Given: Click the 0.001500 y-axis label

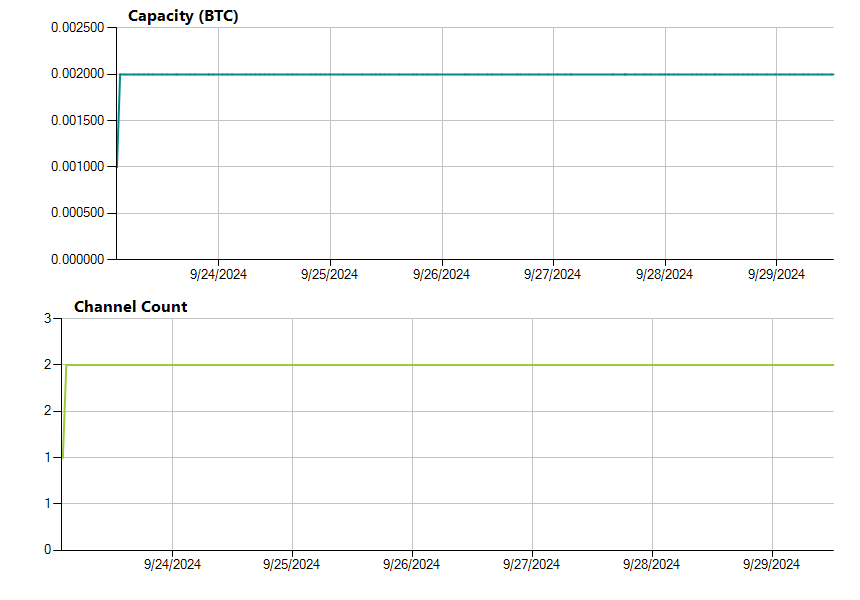Looking at the screenshot, I should (77, 120).
